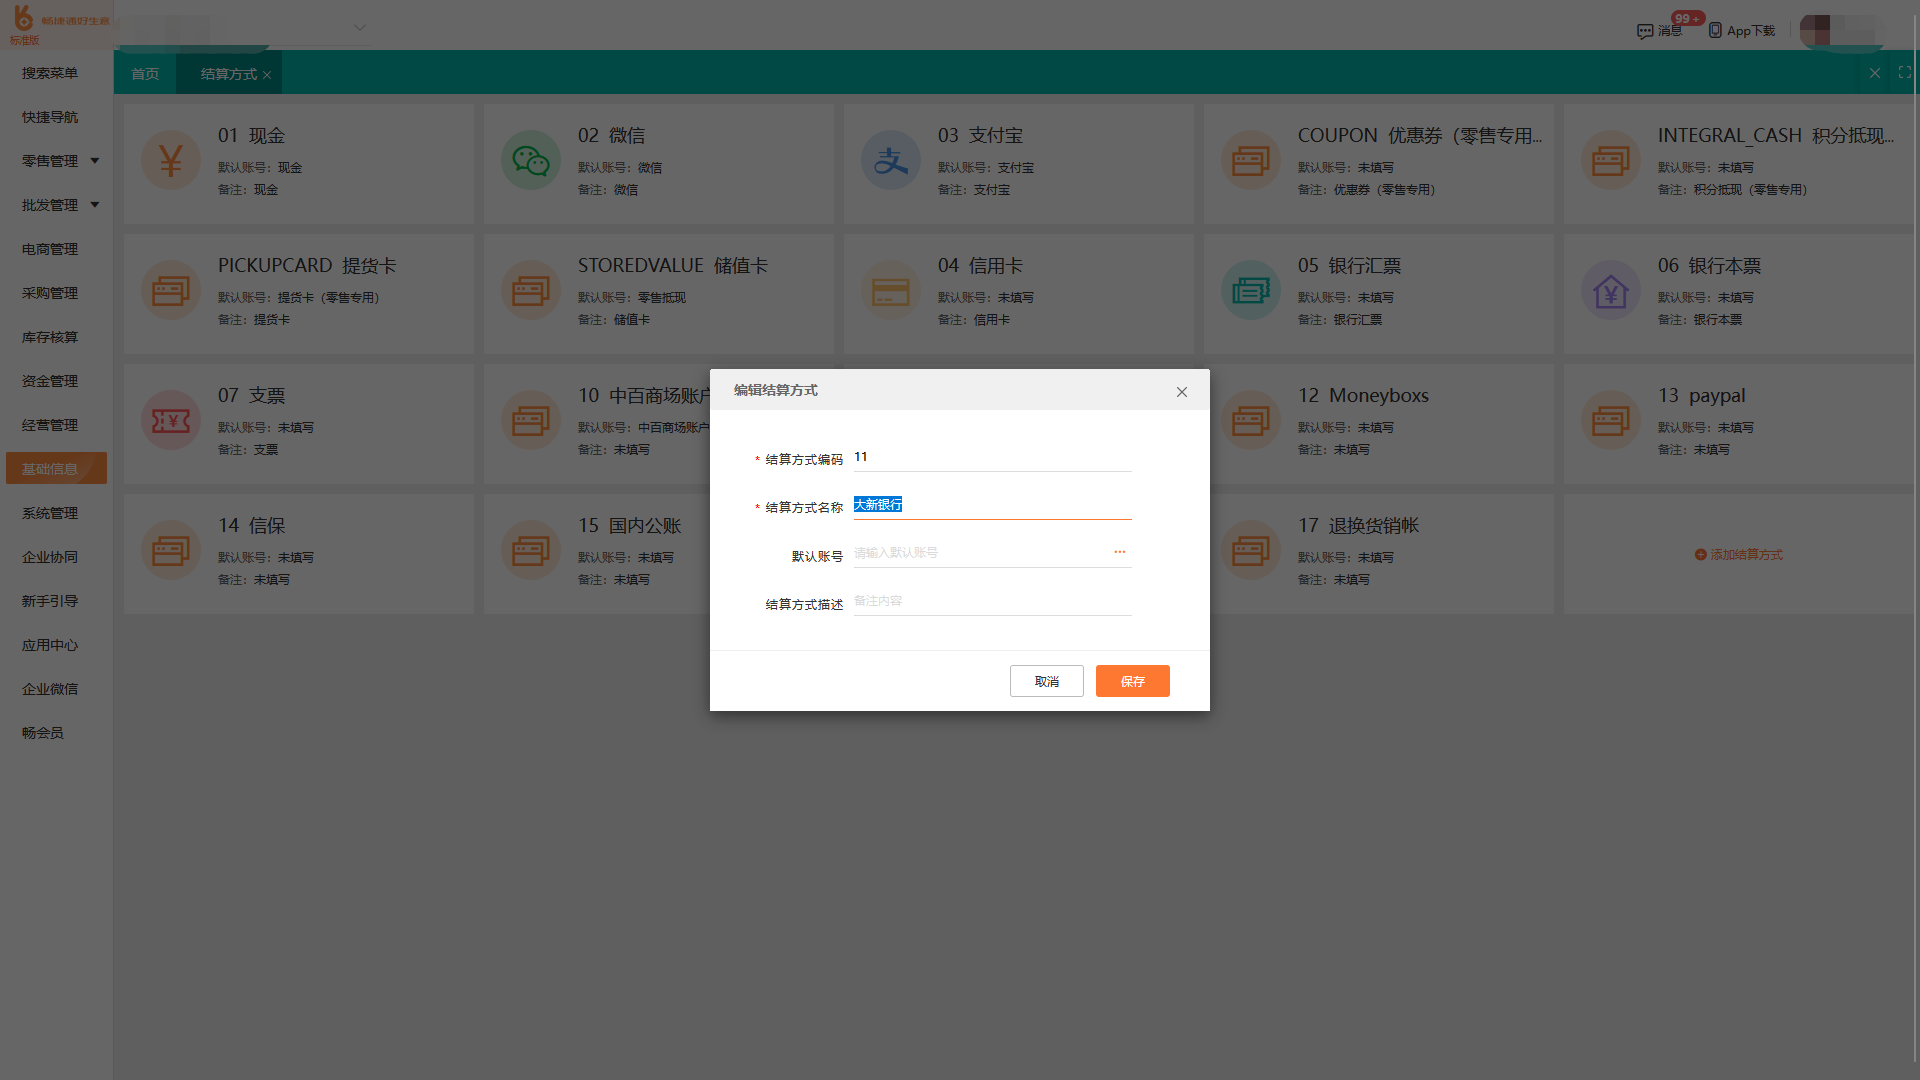Click the WeChat payment method icon
The height and width of the screenshot is (1080, 1920).
pos(529,158)
